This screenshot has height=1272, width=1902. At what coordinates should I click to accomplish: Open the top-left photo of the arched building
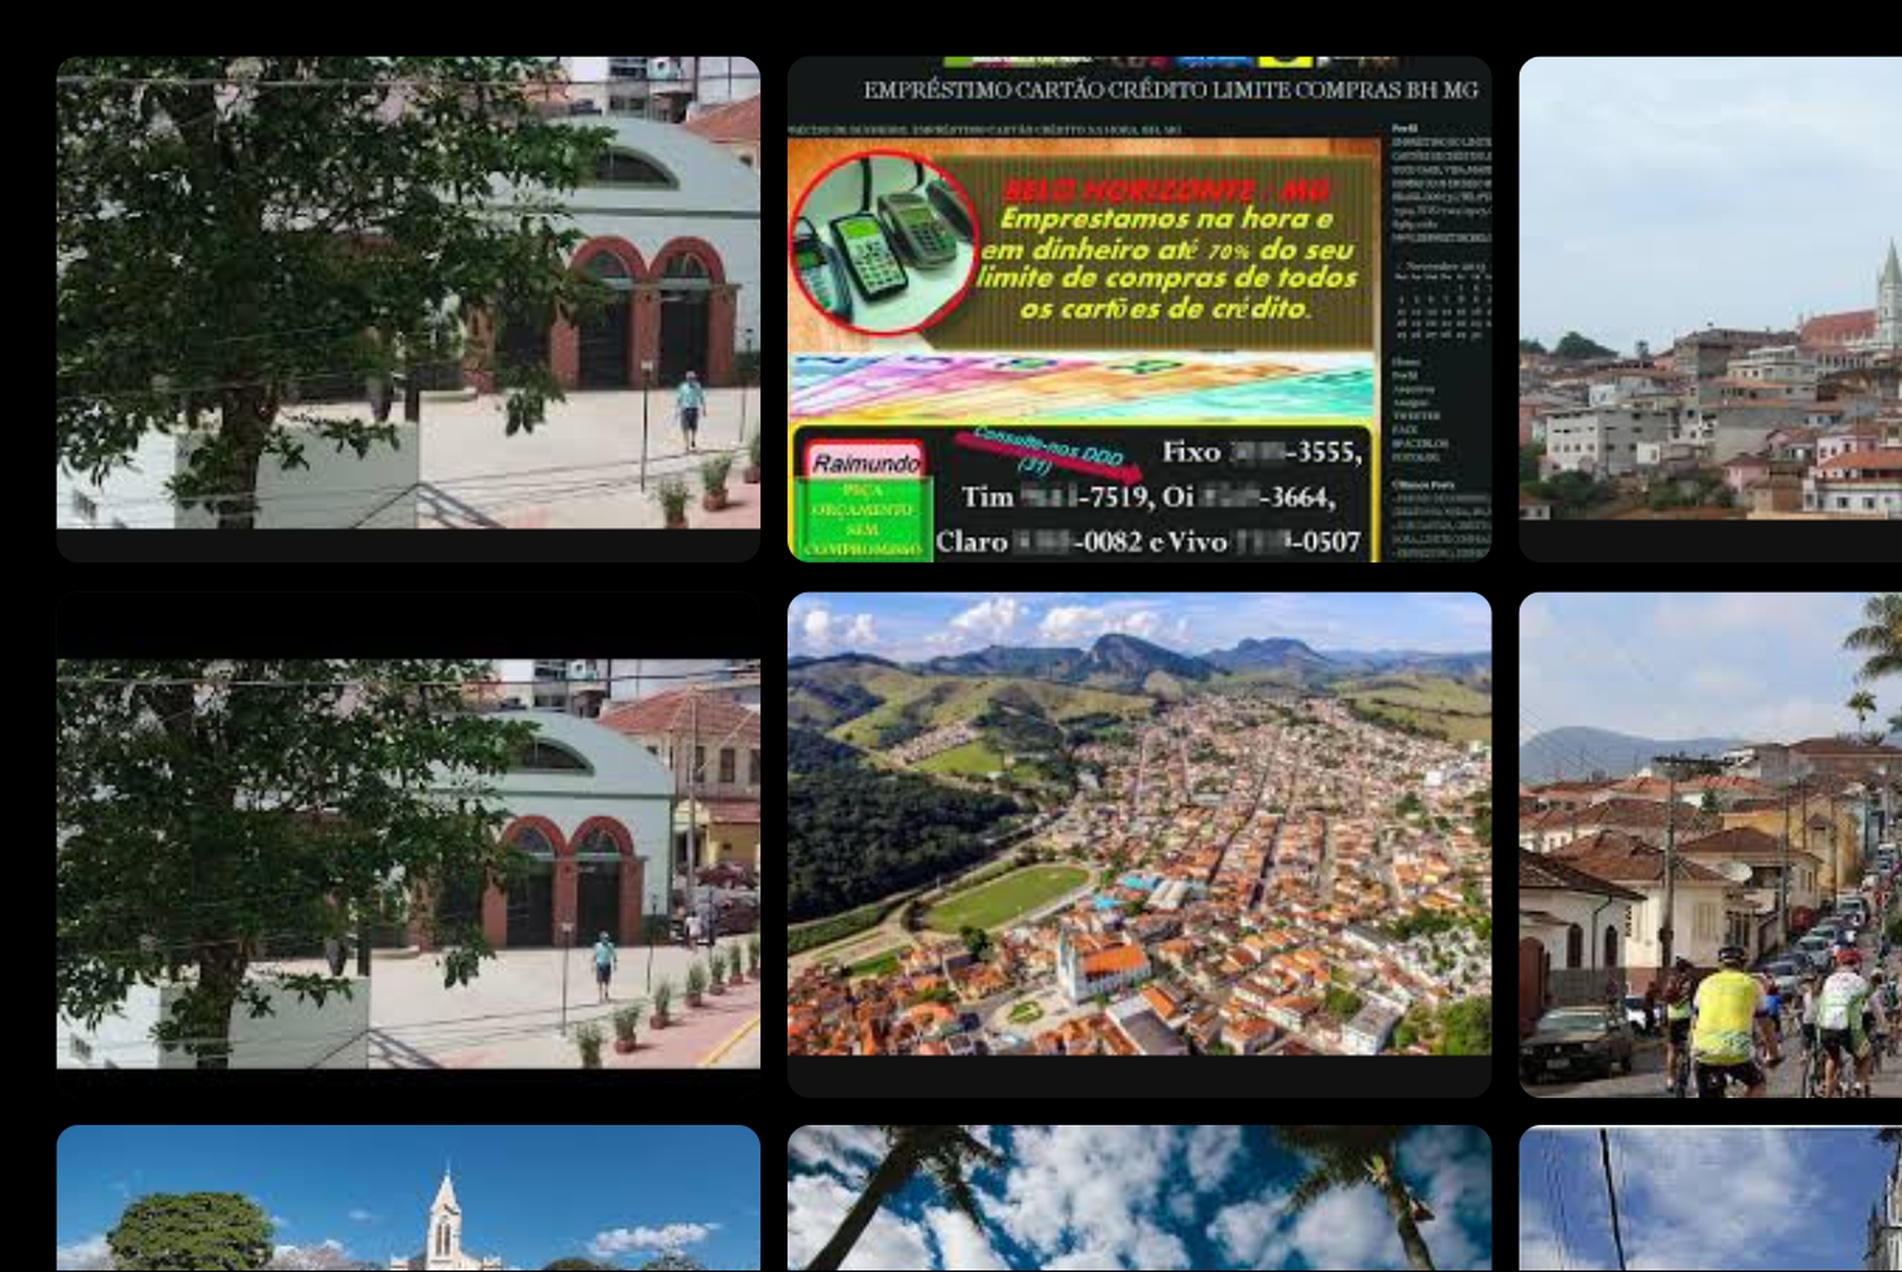coord(407,291)
